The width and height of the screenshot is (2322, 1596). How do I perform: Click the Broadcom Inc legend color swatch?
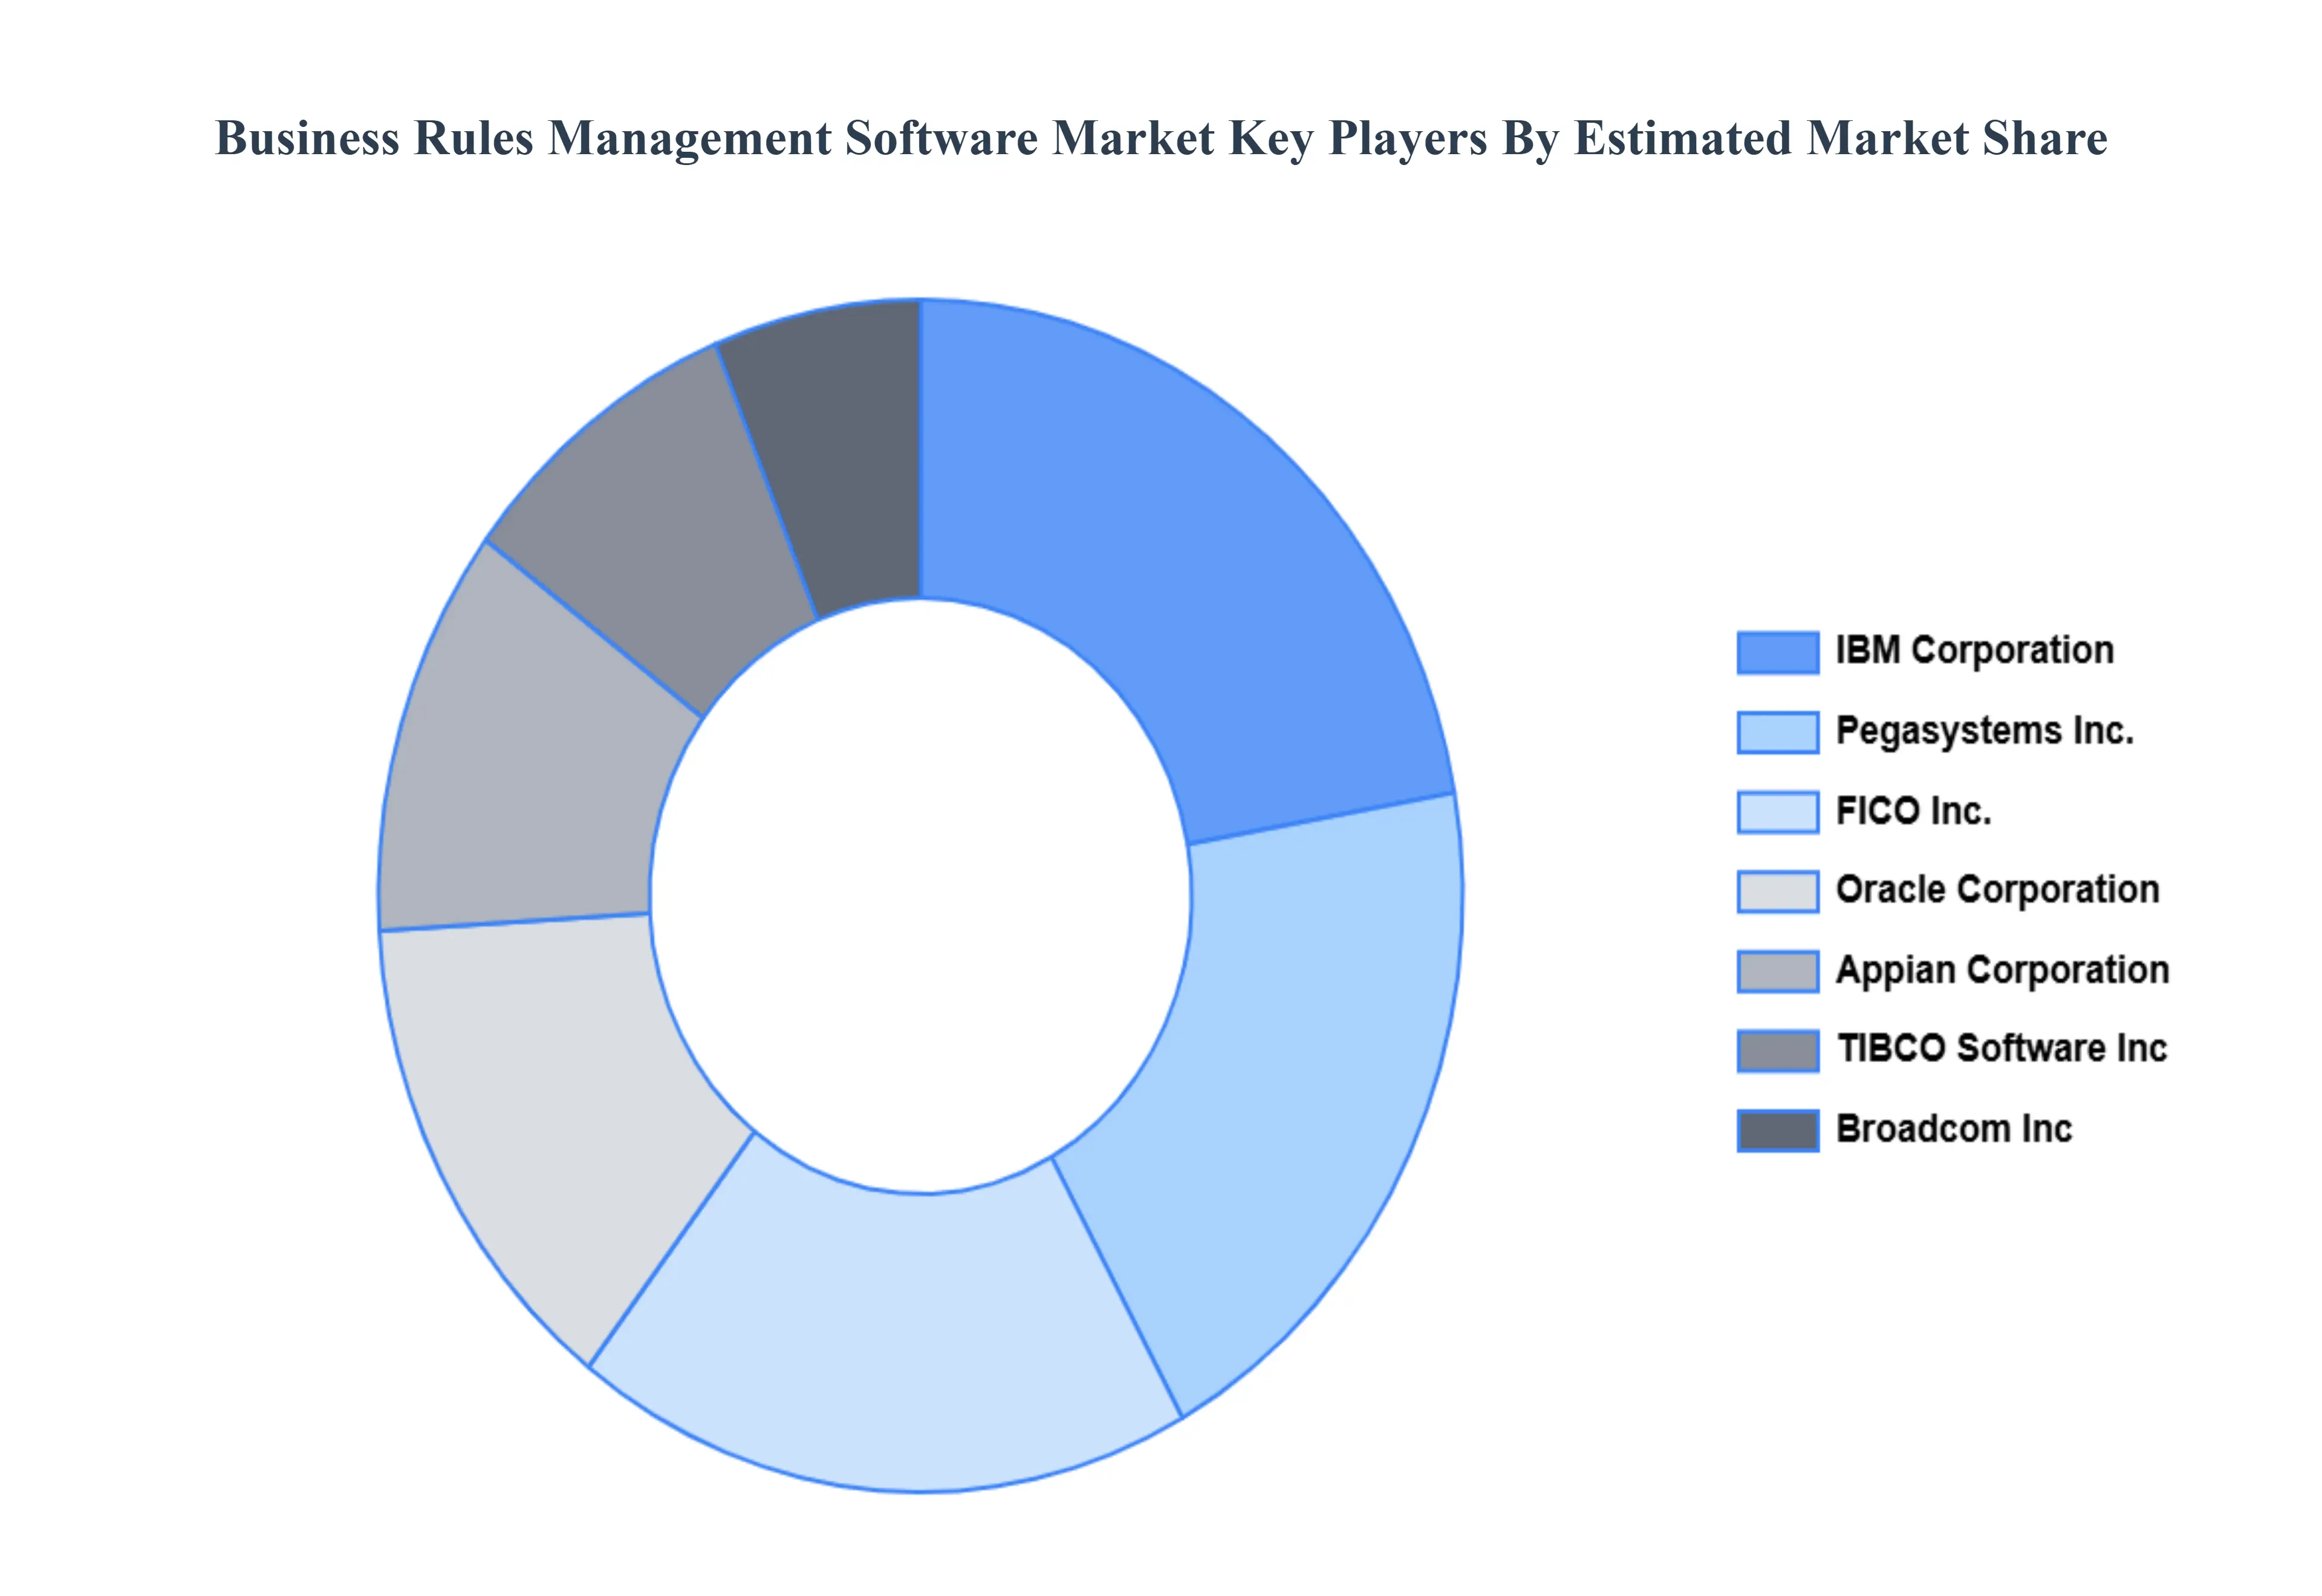pos(1777,1130)
